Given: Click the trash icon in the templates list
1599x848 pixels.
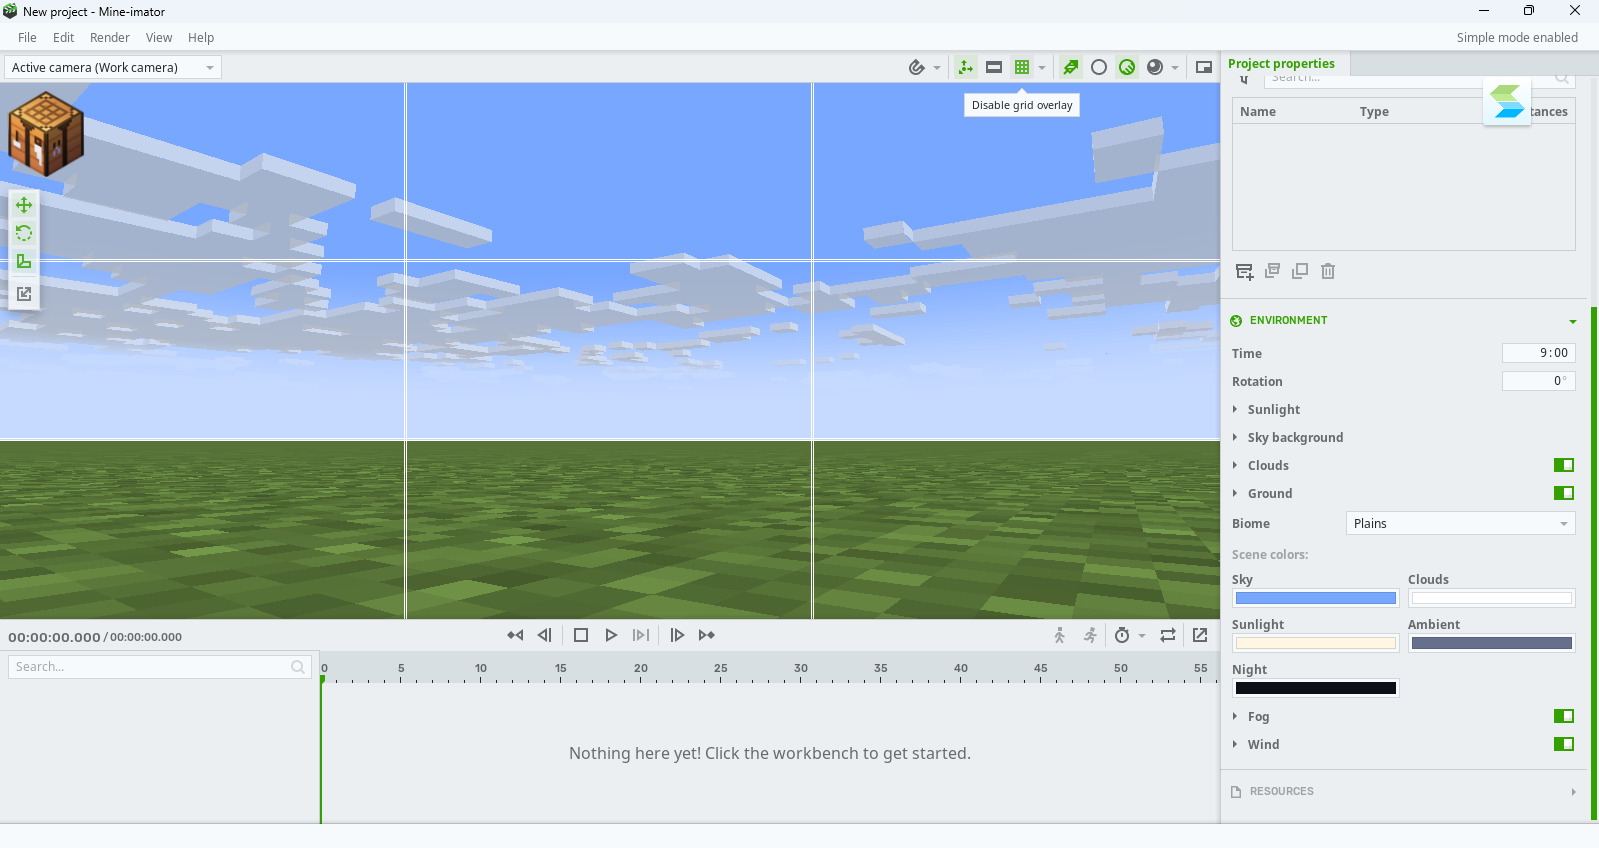Looking at the screenshot, I should [x=1328, y=271].
